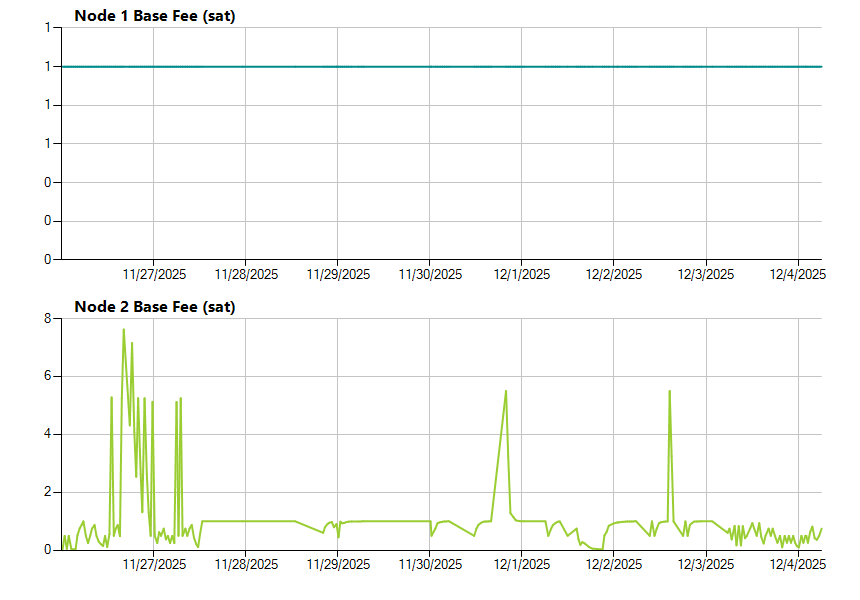Click the green spike peak just before 12/1/2025
The height and width of the screenshot is (600, 860).
coord(506,391)
